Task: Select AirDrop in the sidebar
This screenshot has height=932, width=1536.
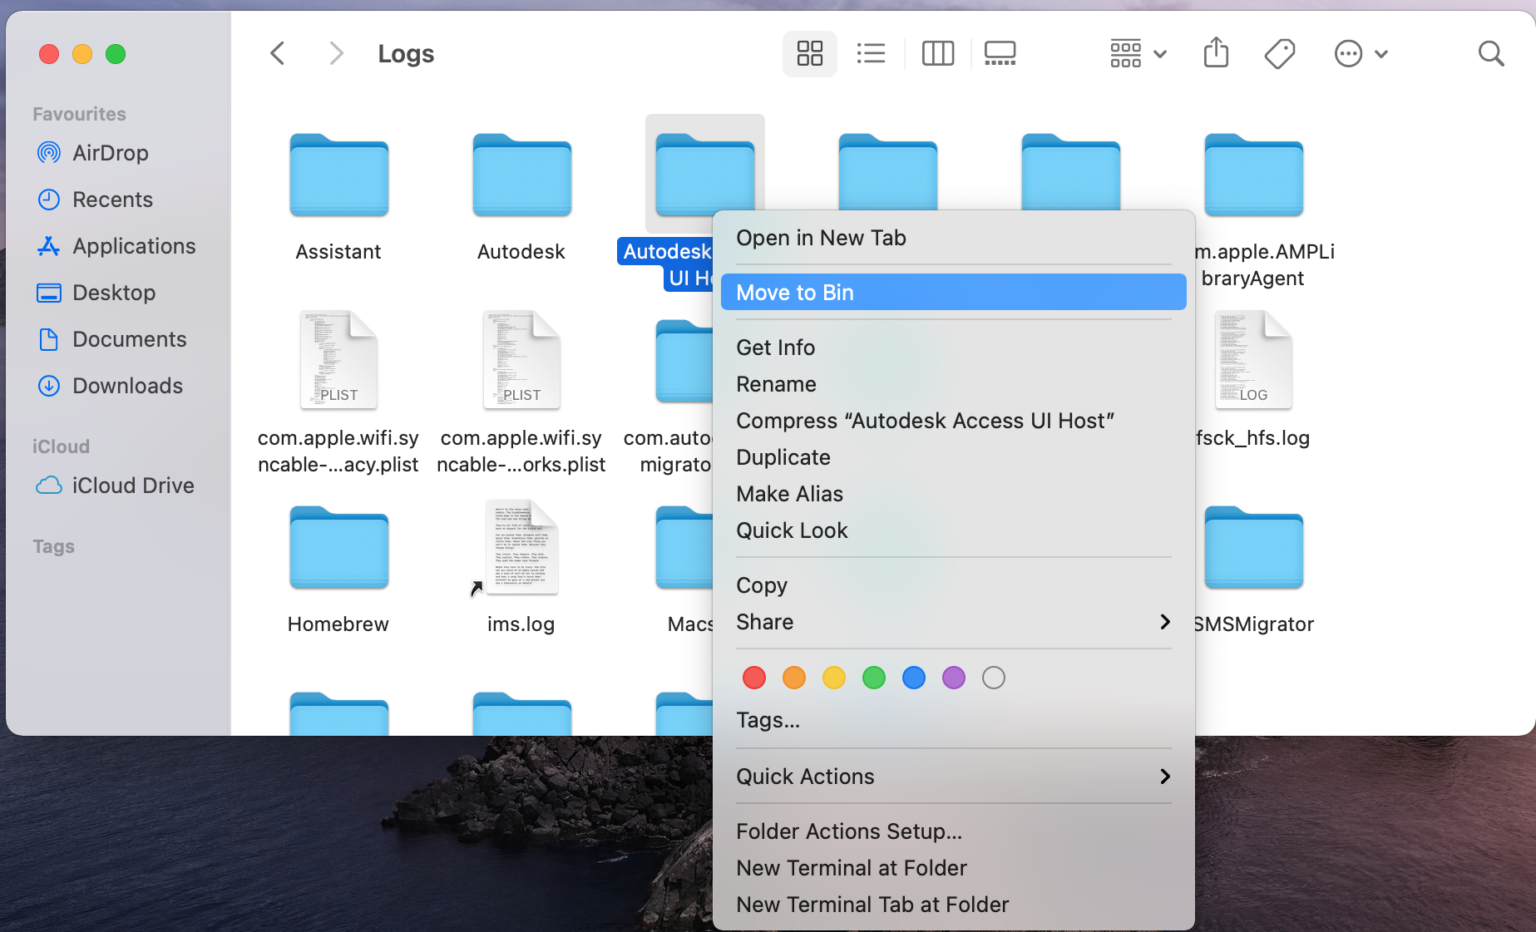Action: 108,153
